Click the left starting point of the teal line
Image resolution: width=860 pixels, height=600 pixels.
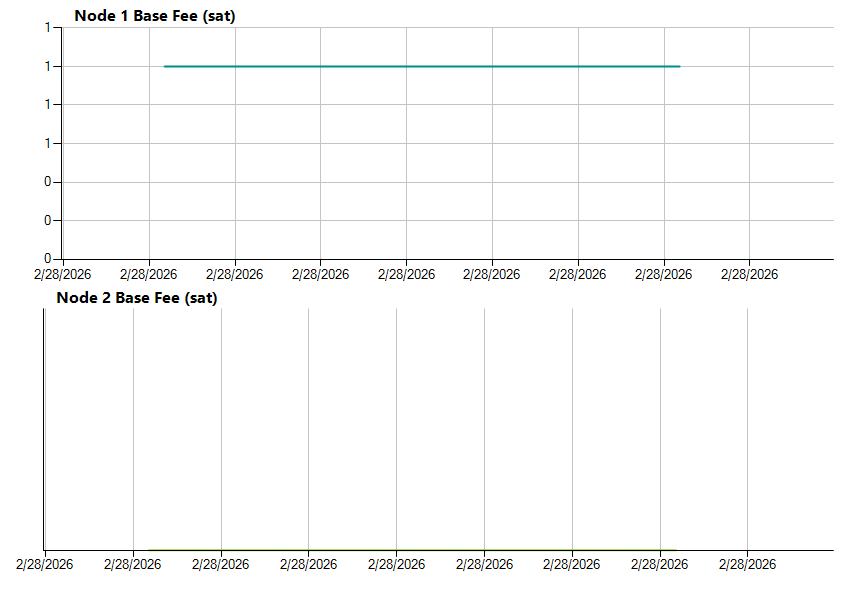coord(165,66)
